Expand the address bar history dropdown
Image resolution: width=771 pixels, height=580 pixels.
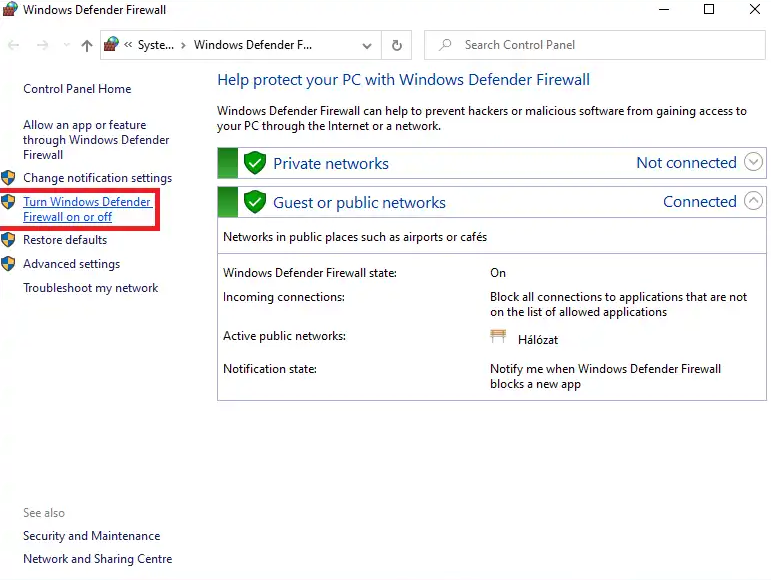(367, 46)
